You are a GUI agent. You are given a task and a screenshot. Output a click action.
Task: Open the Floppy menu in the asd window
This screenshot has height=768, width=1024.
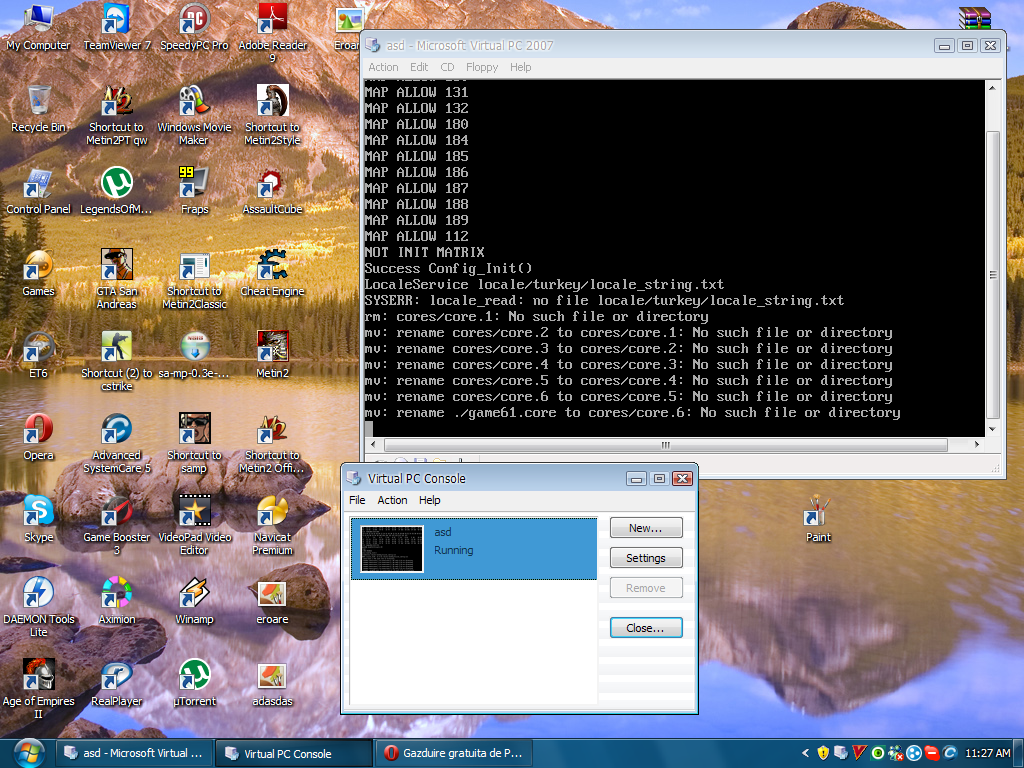tap(482, 67)
